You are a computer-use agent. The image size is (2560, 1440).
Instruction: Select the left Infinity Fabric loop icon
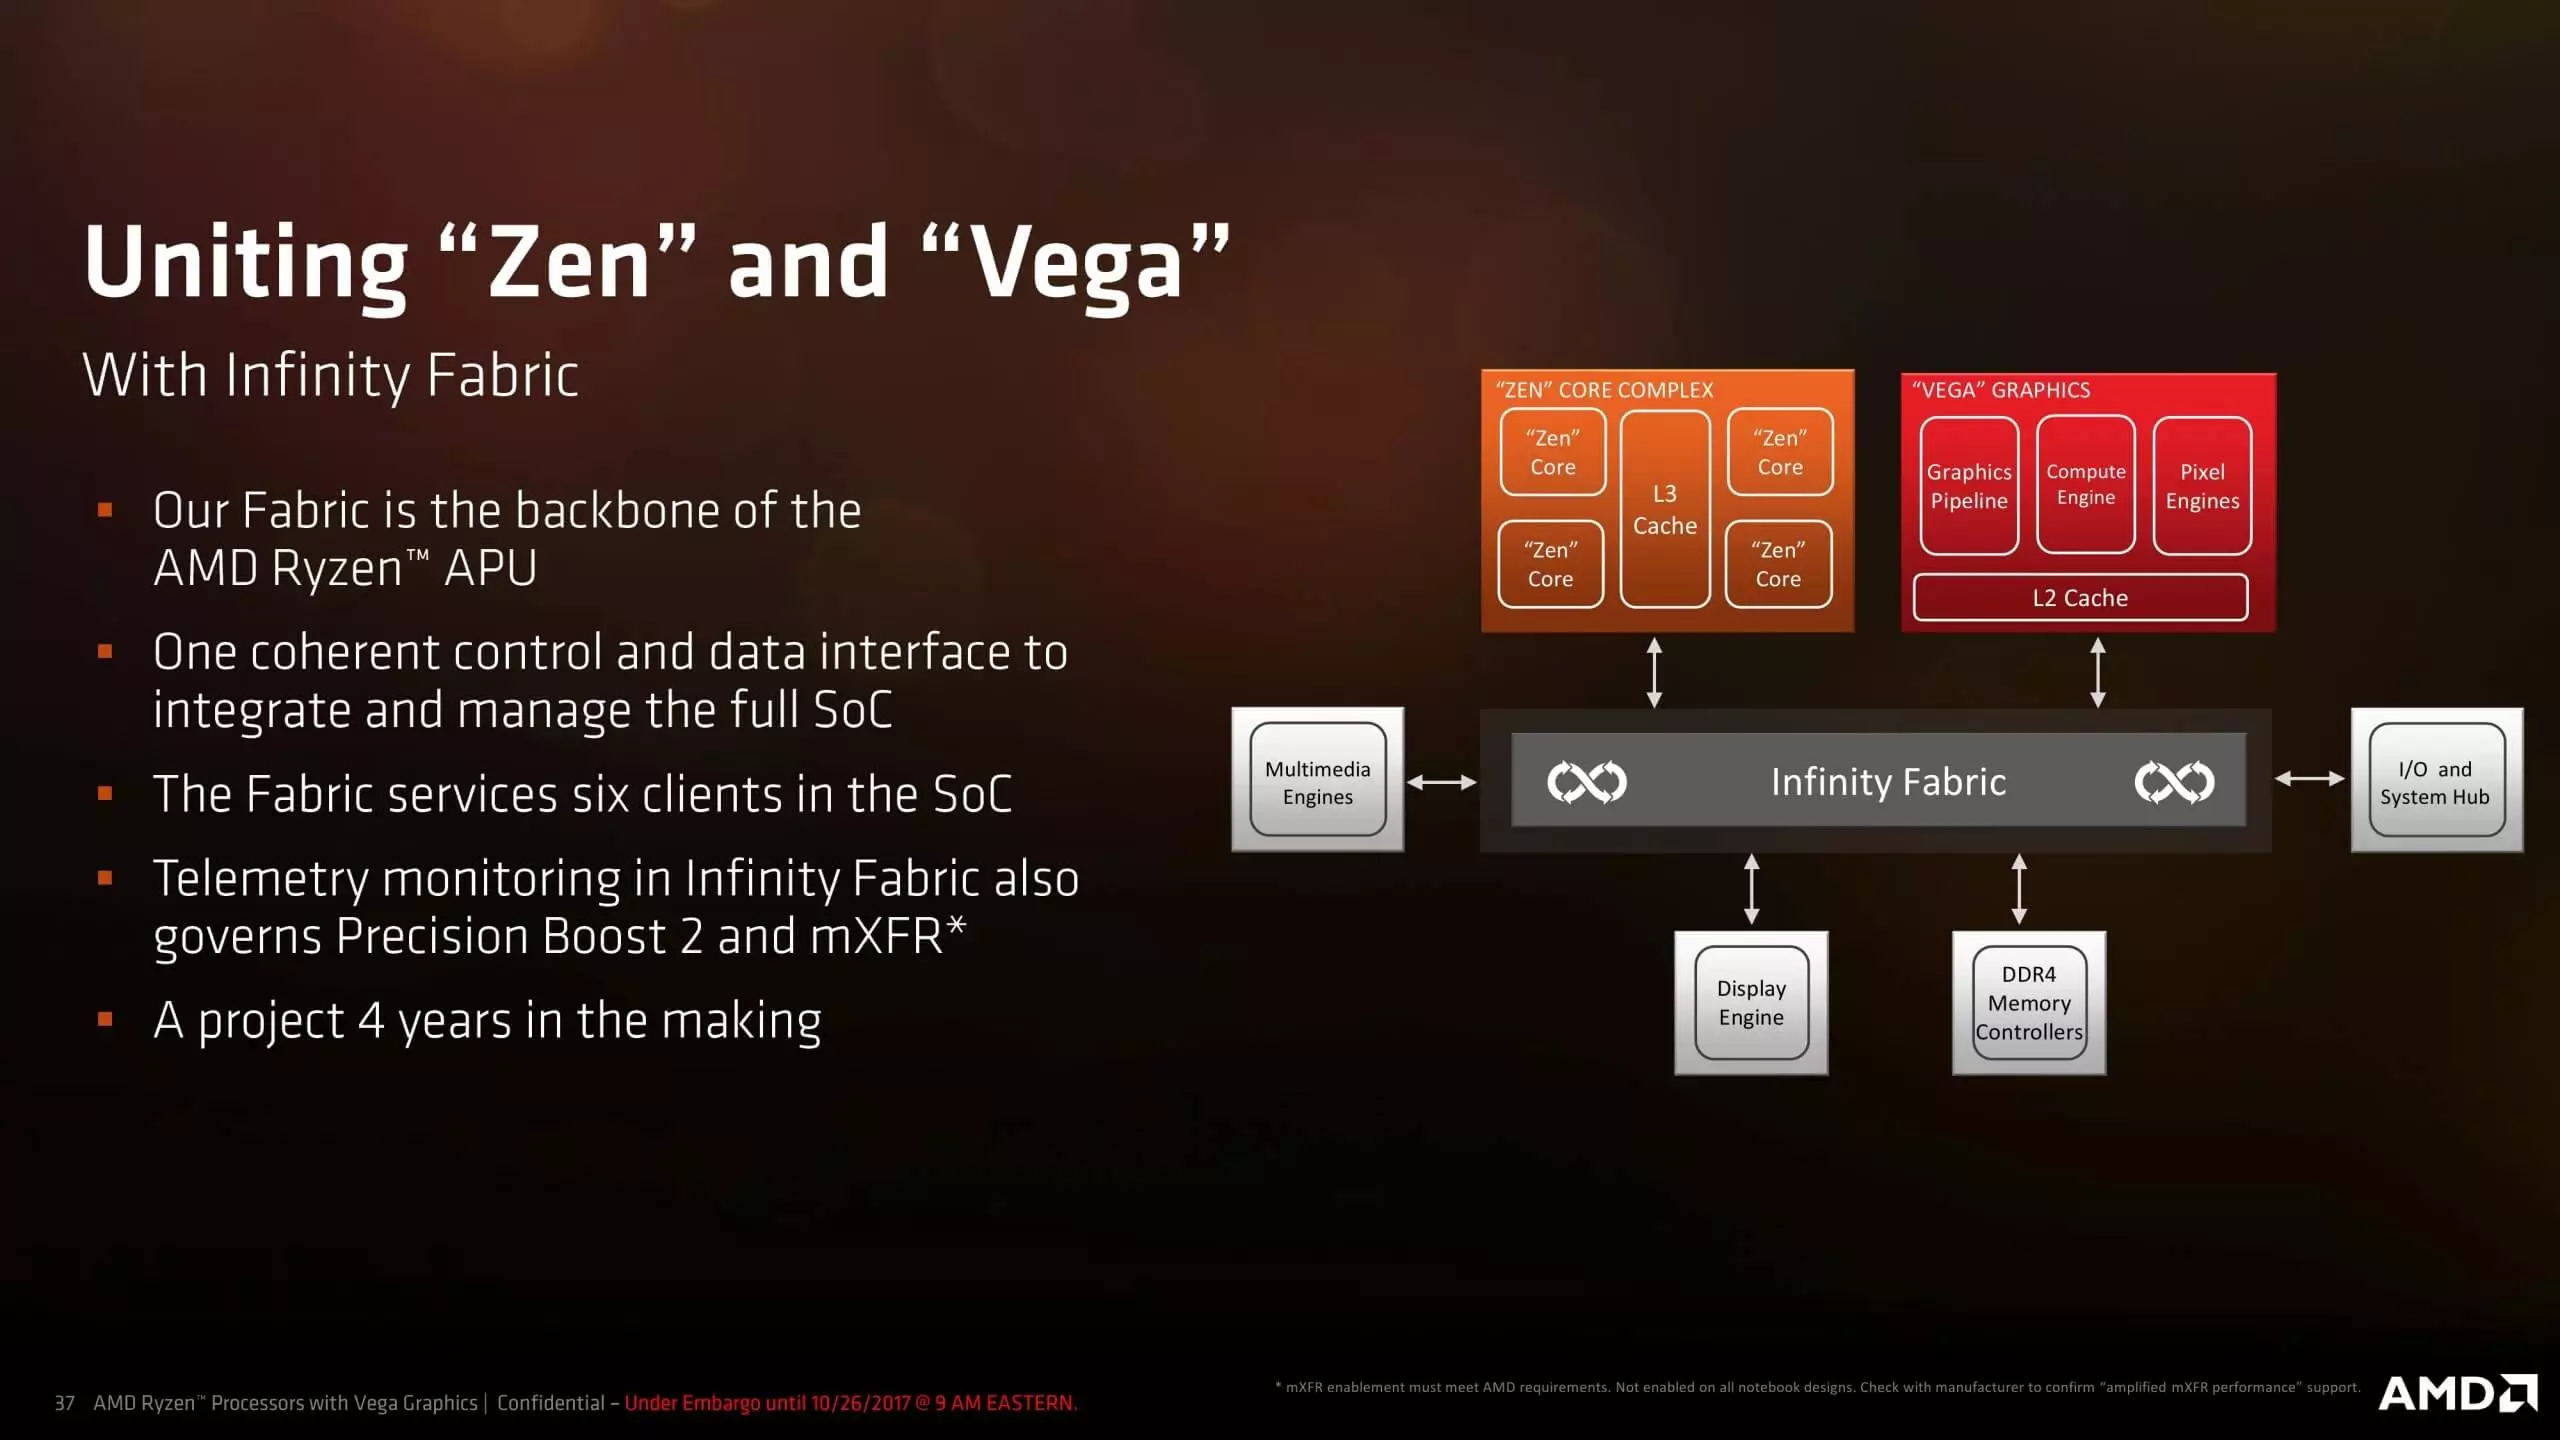[1584, 781]
